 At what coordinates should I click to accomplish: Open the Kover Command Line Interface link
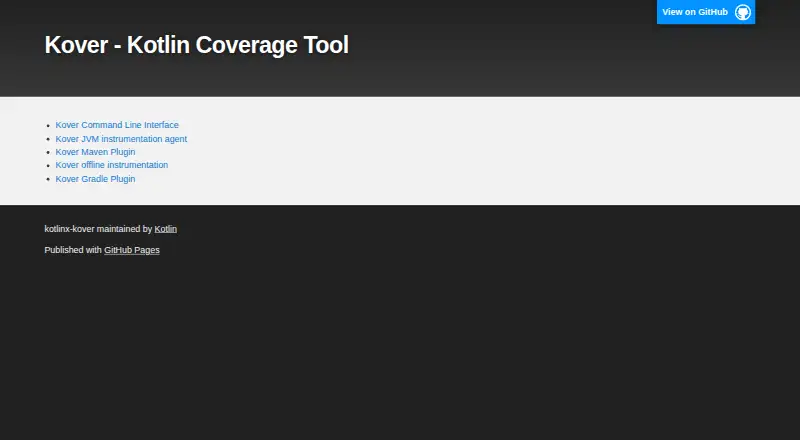click(x=117, y=125)
